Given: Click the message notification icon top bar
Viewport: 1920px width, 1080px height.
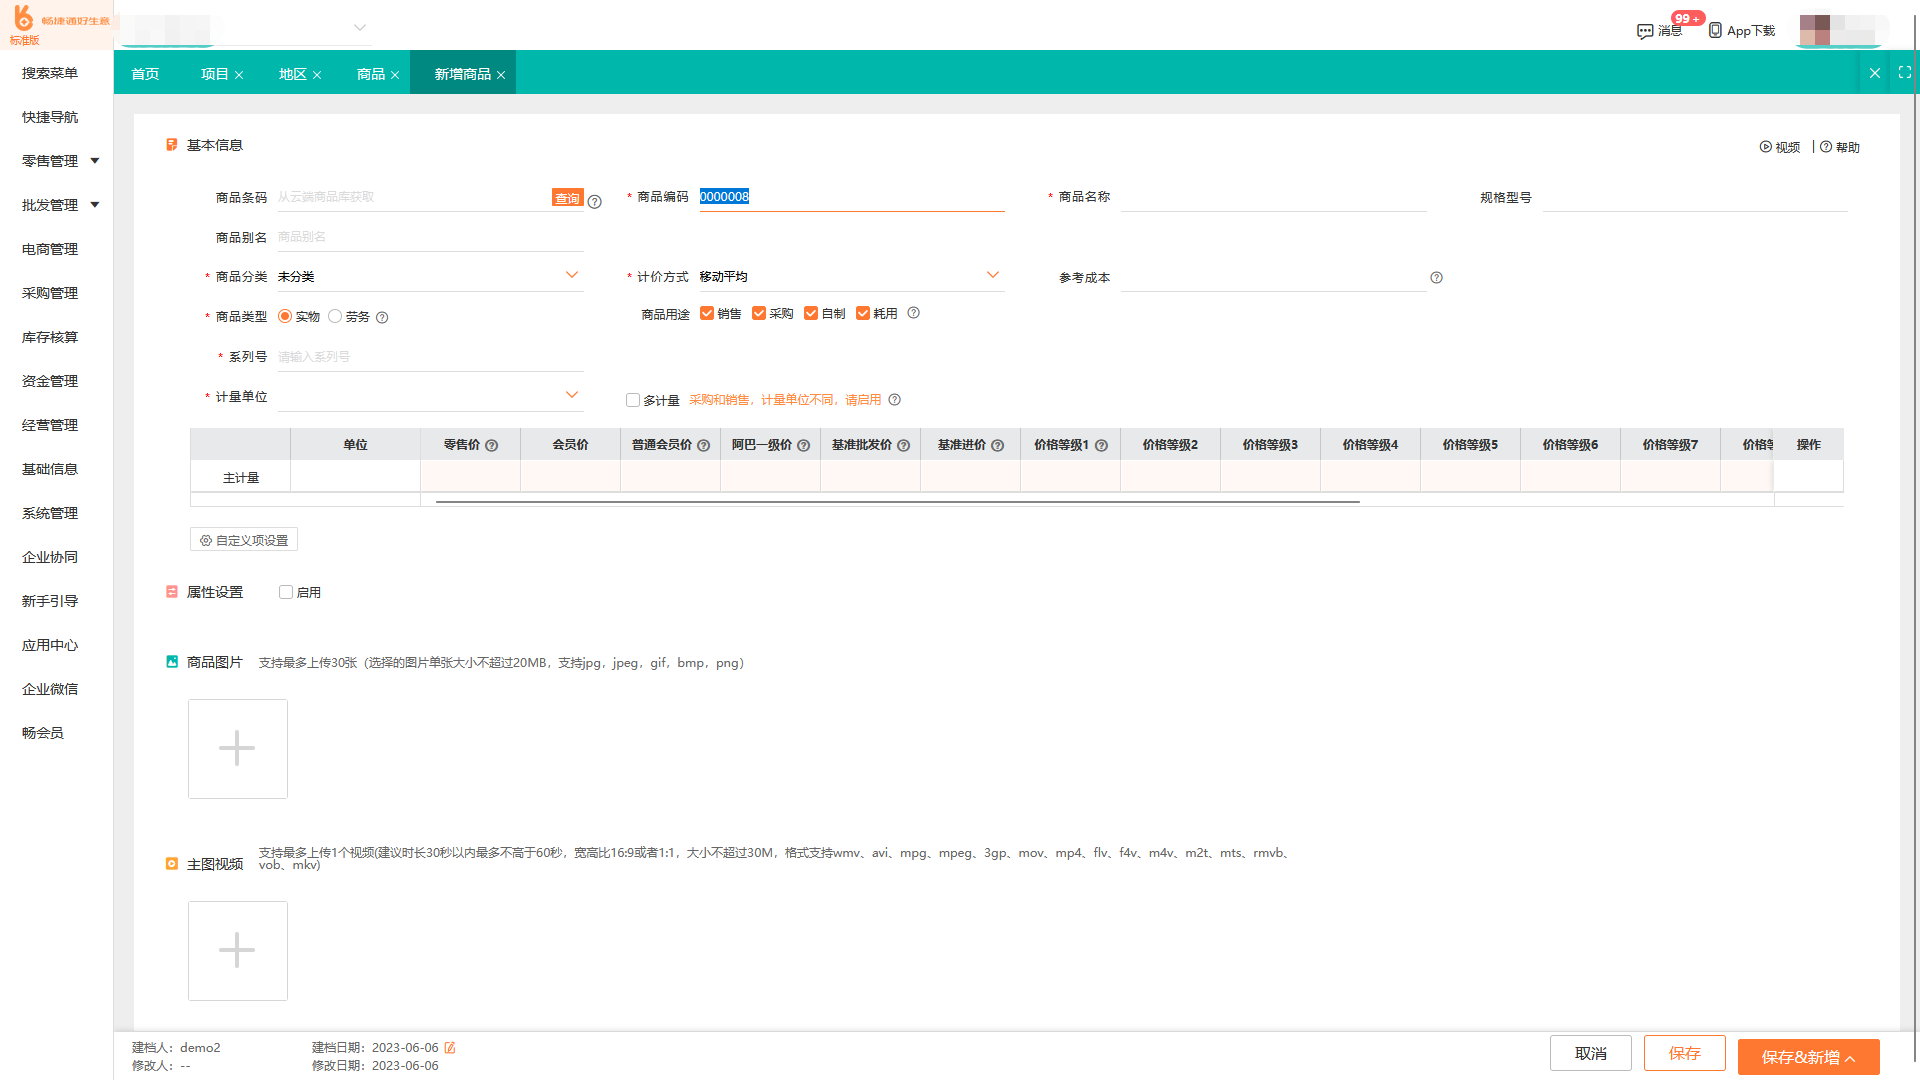Looking at the screenshot, I should (1660, 29).
